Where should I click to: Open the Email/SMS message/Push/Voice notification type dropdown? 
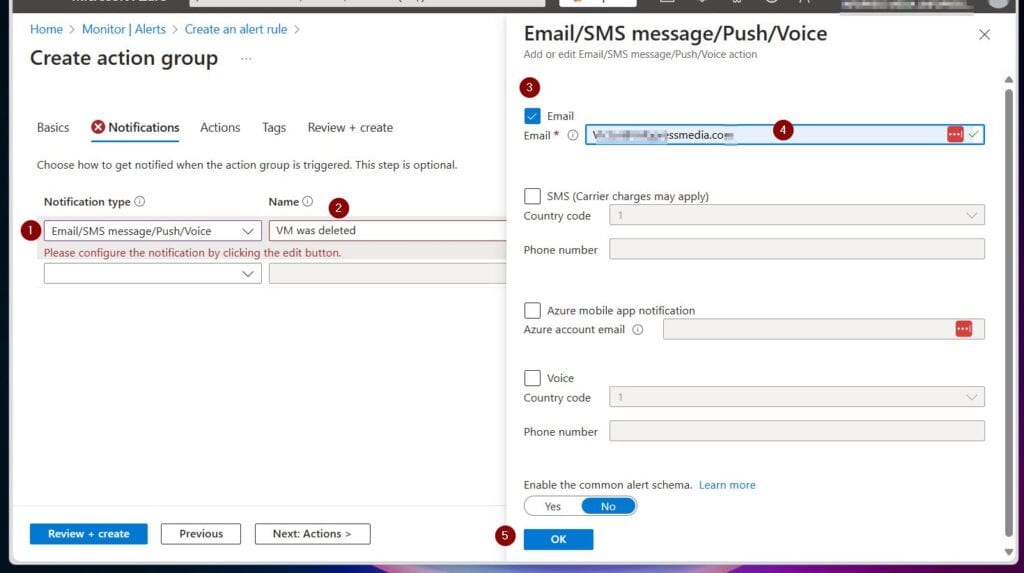coord(152,231)
